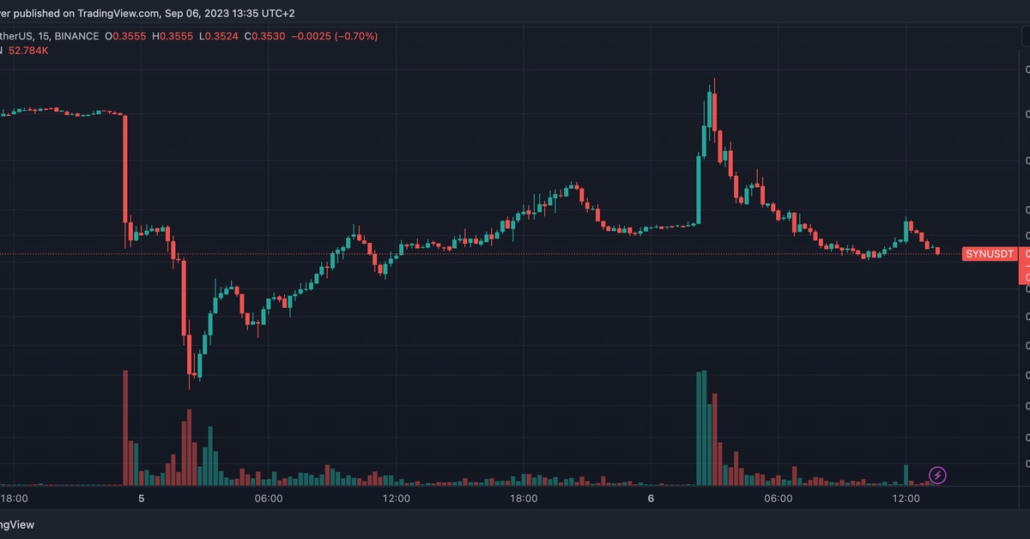This screenshot has height=539, width=1030.
Task: Click the tallest green volume bar on Sep 6
Action: coord(704,425)
